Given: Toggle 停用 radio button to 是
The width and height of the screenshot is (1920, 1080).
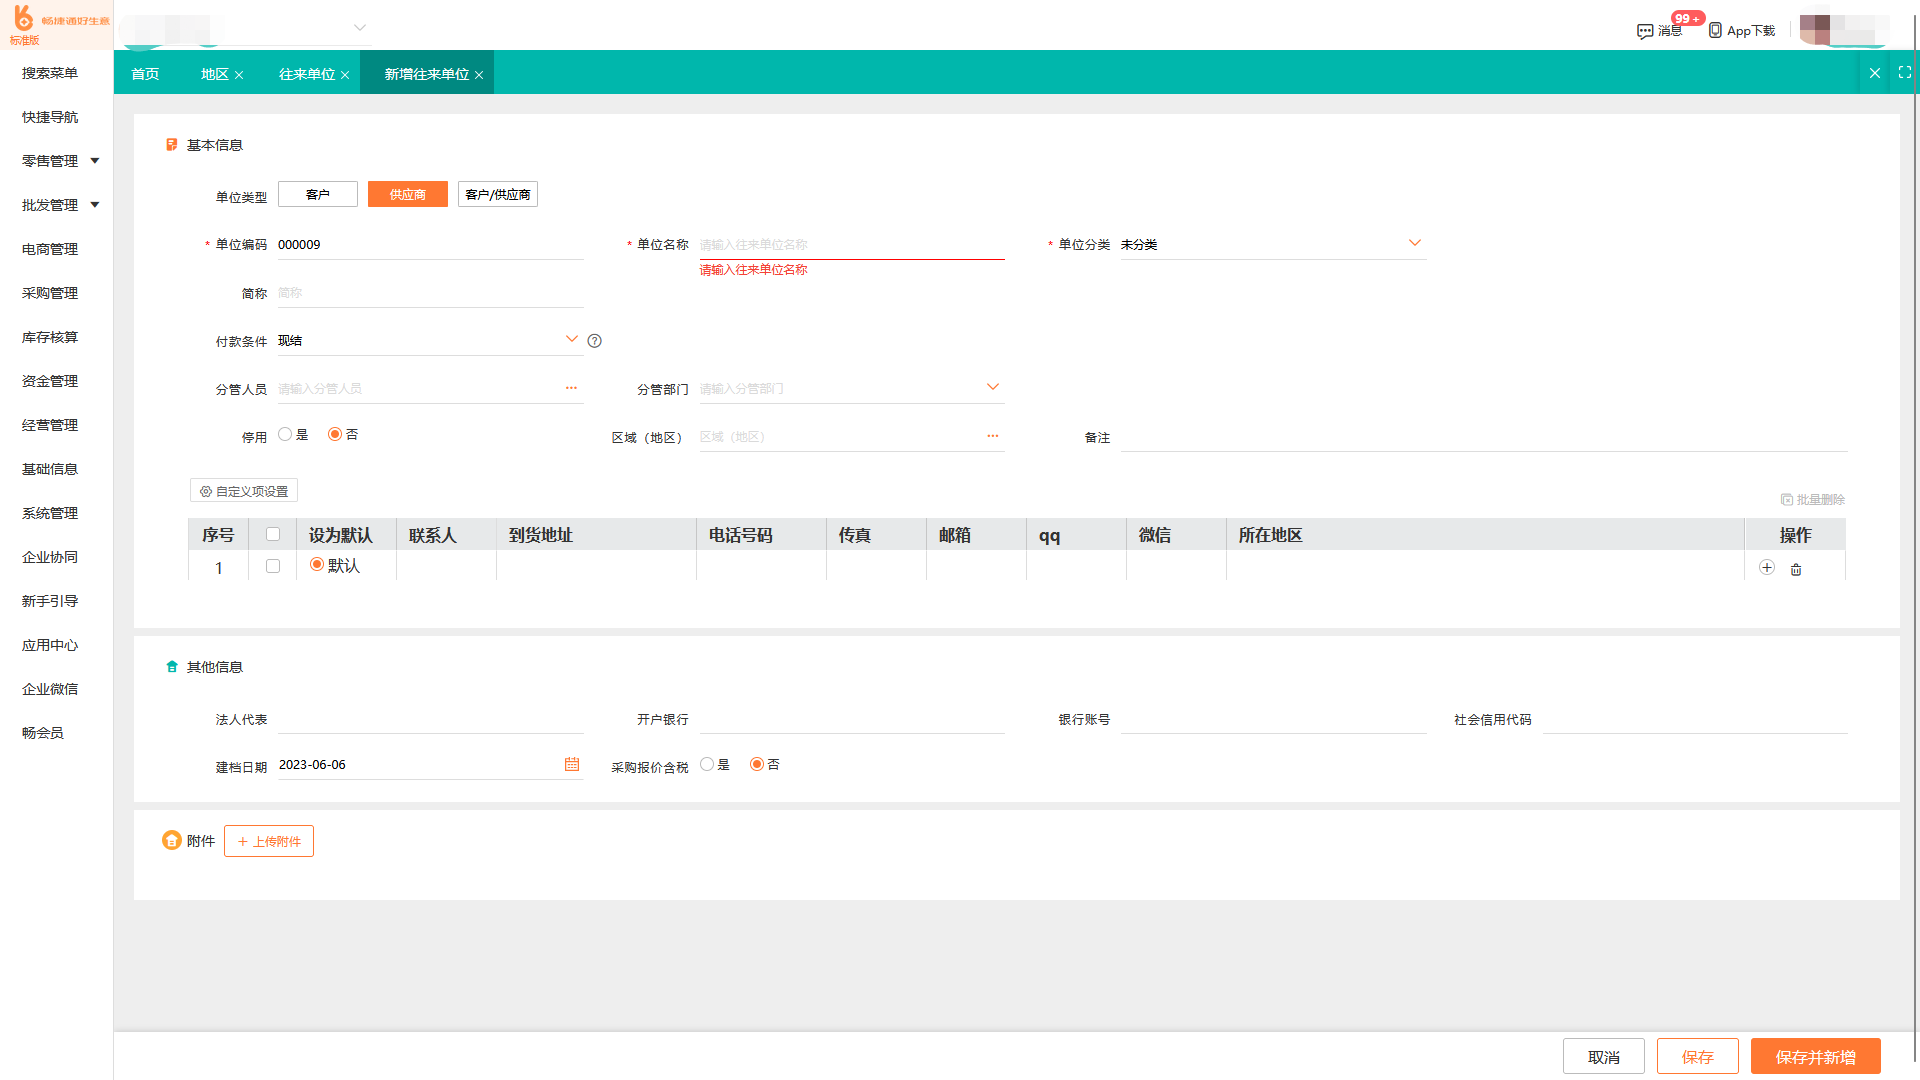Looking at the screenshot, I should [286, 434].
